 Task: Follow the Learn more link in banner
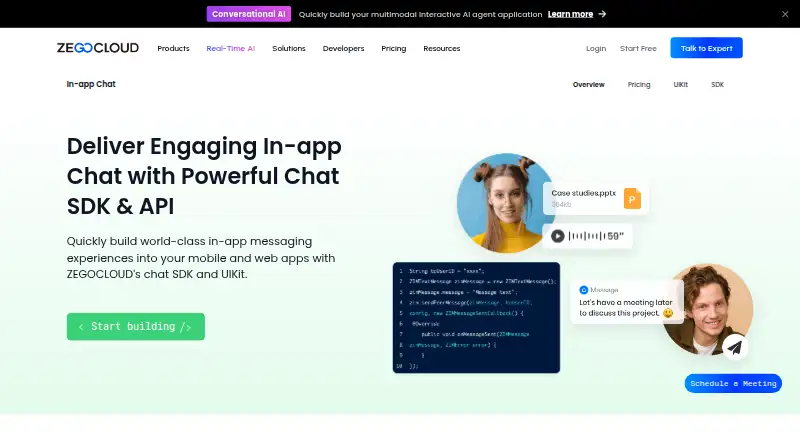[570, 14]
